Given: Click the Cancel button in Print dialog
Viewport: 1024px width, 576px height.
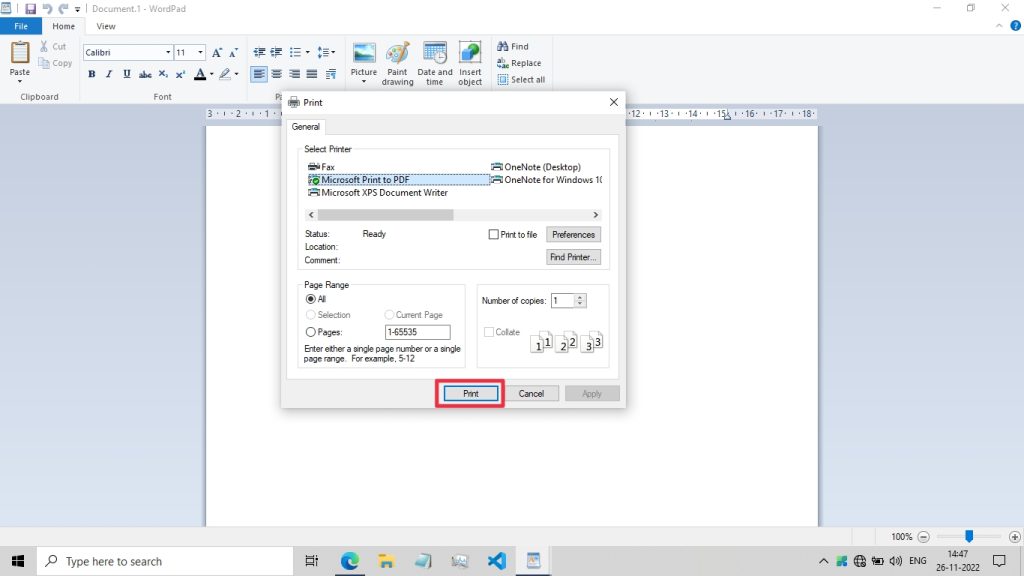Looking at the screenshot, I should 531,394.
